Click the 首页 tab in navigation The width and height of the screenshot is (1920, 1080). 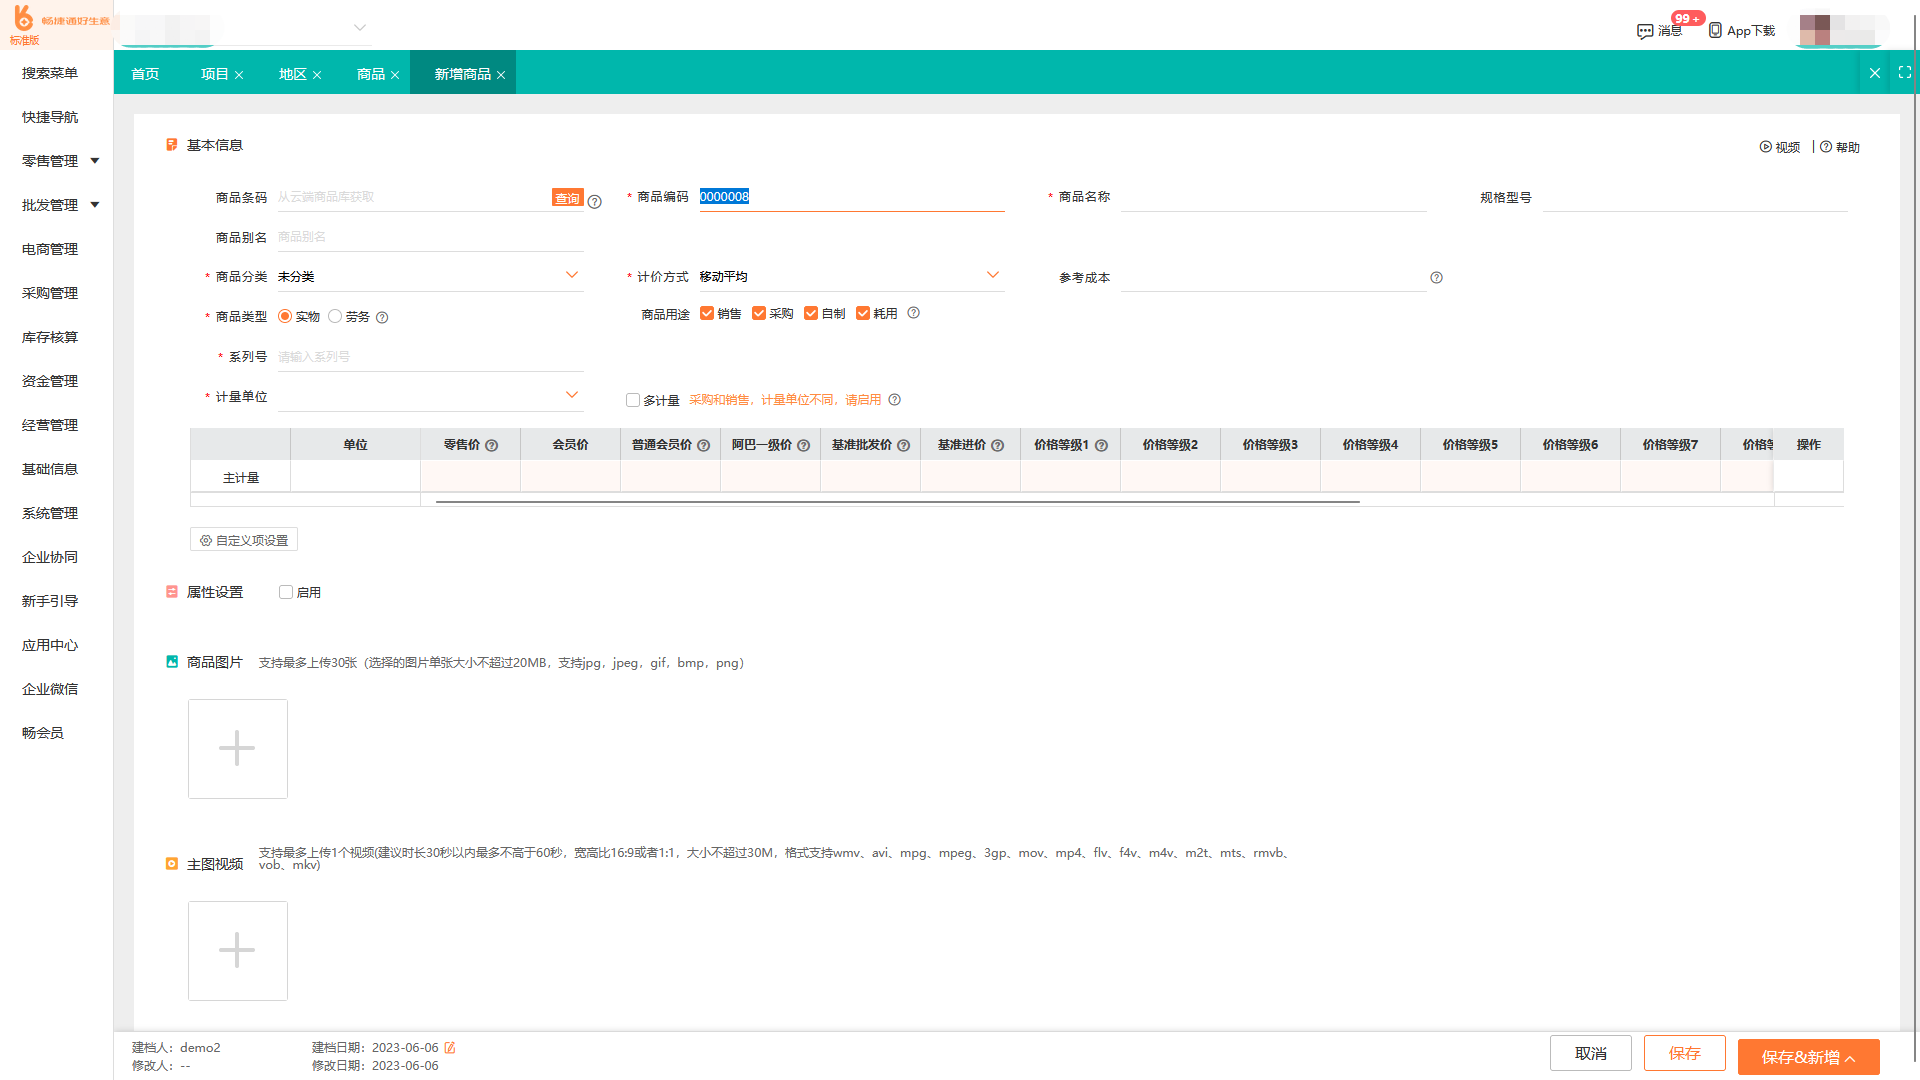[x=145, y=74]
